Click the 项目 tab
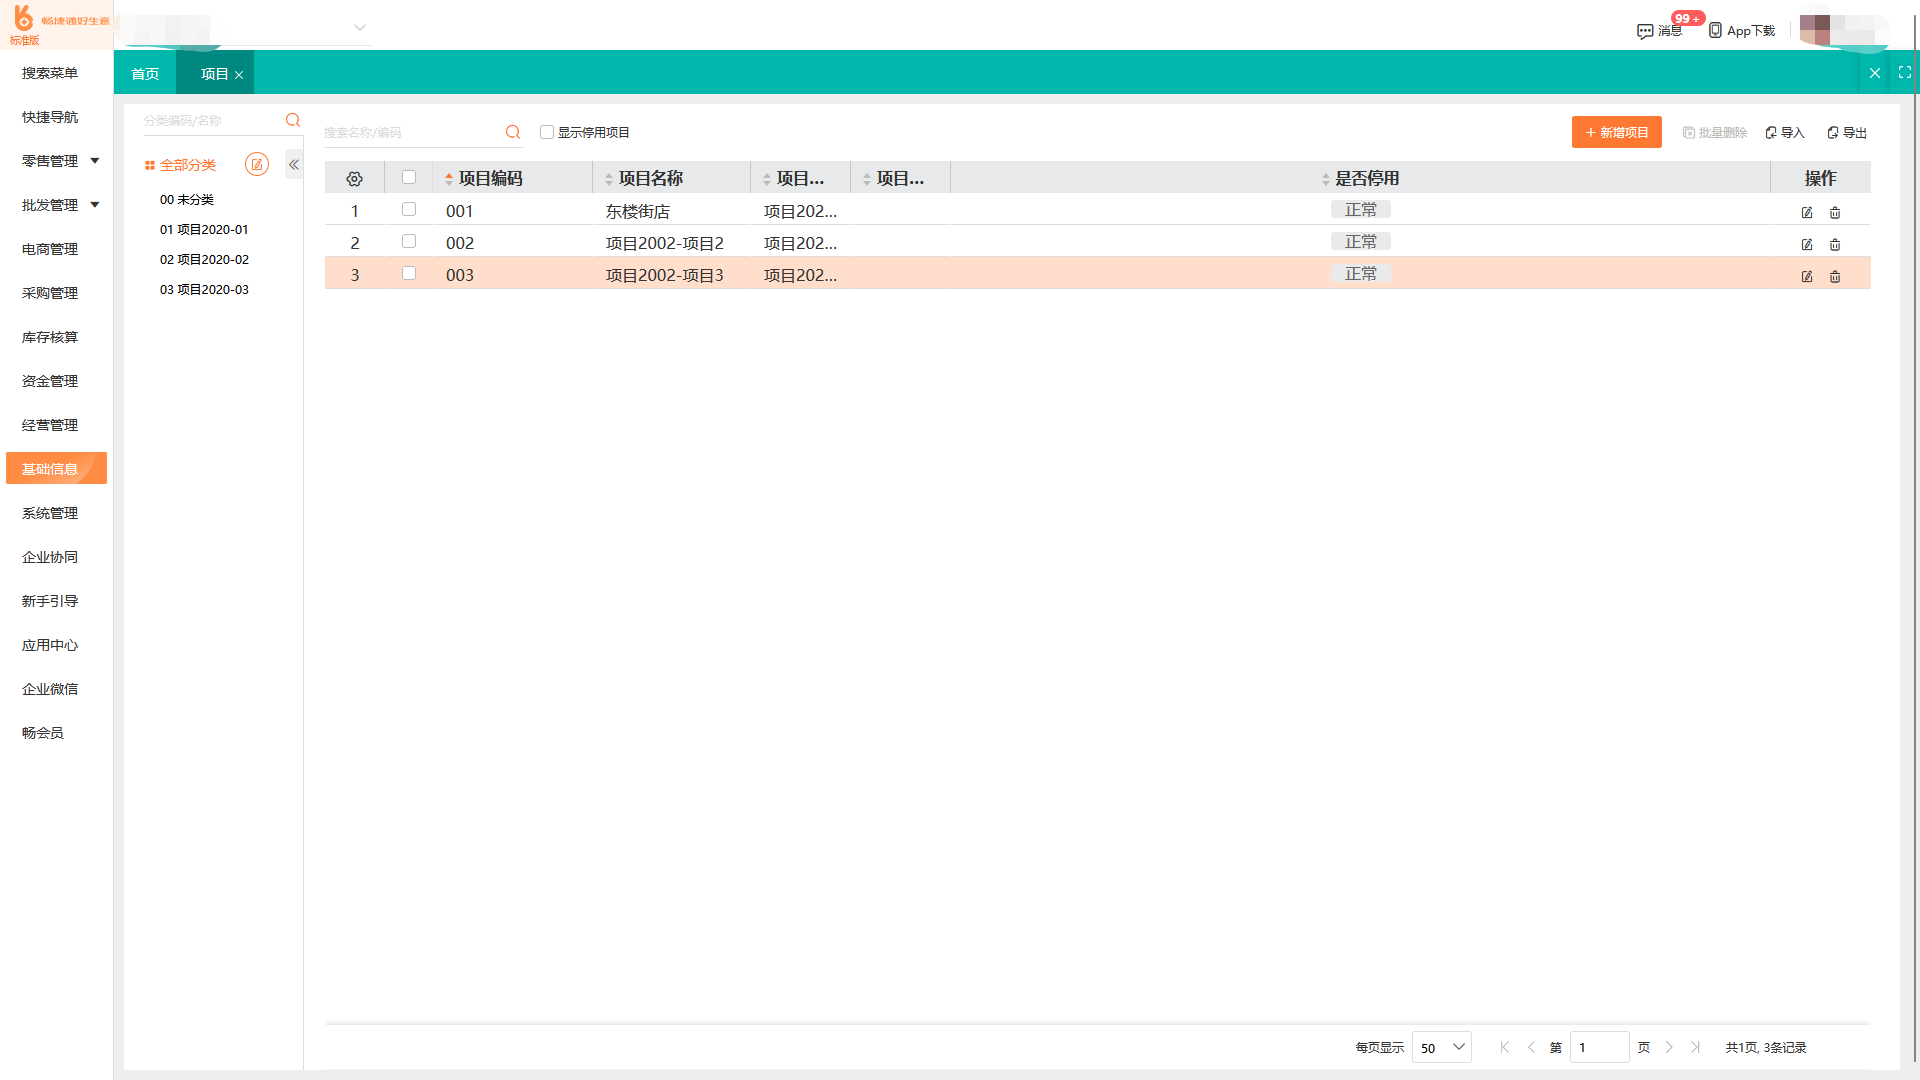 tap(214, 73)
